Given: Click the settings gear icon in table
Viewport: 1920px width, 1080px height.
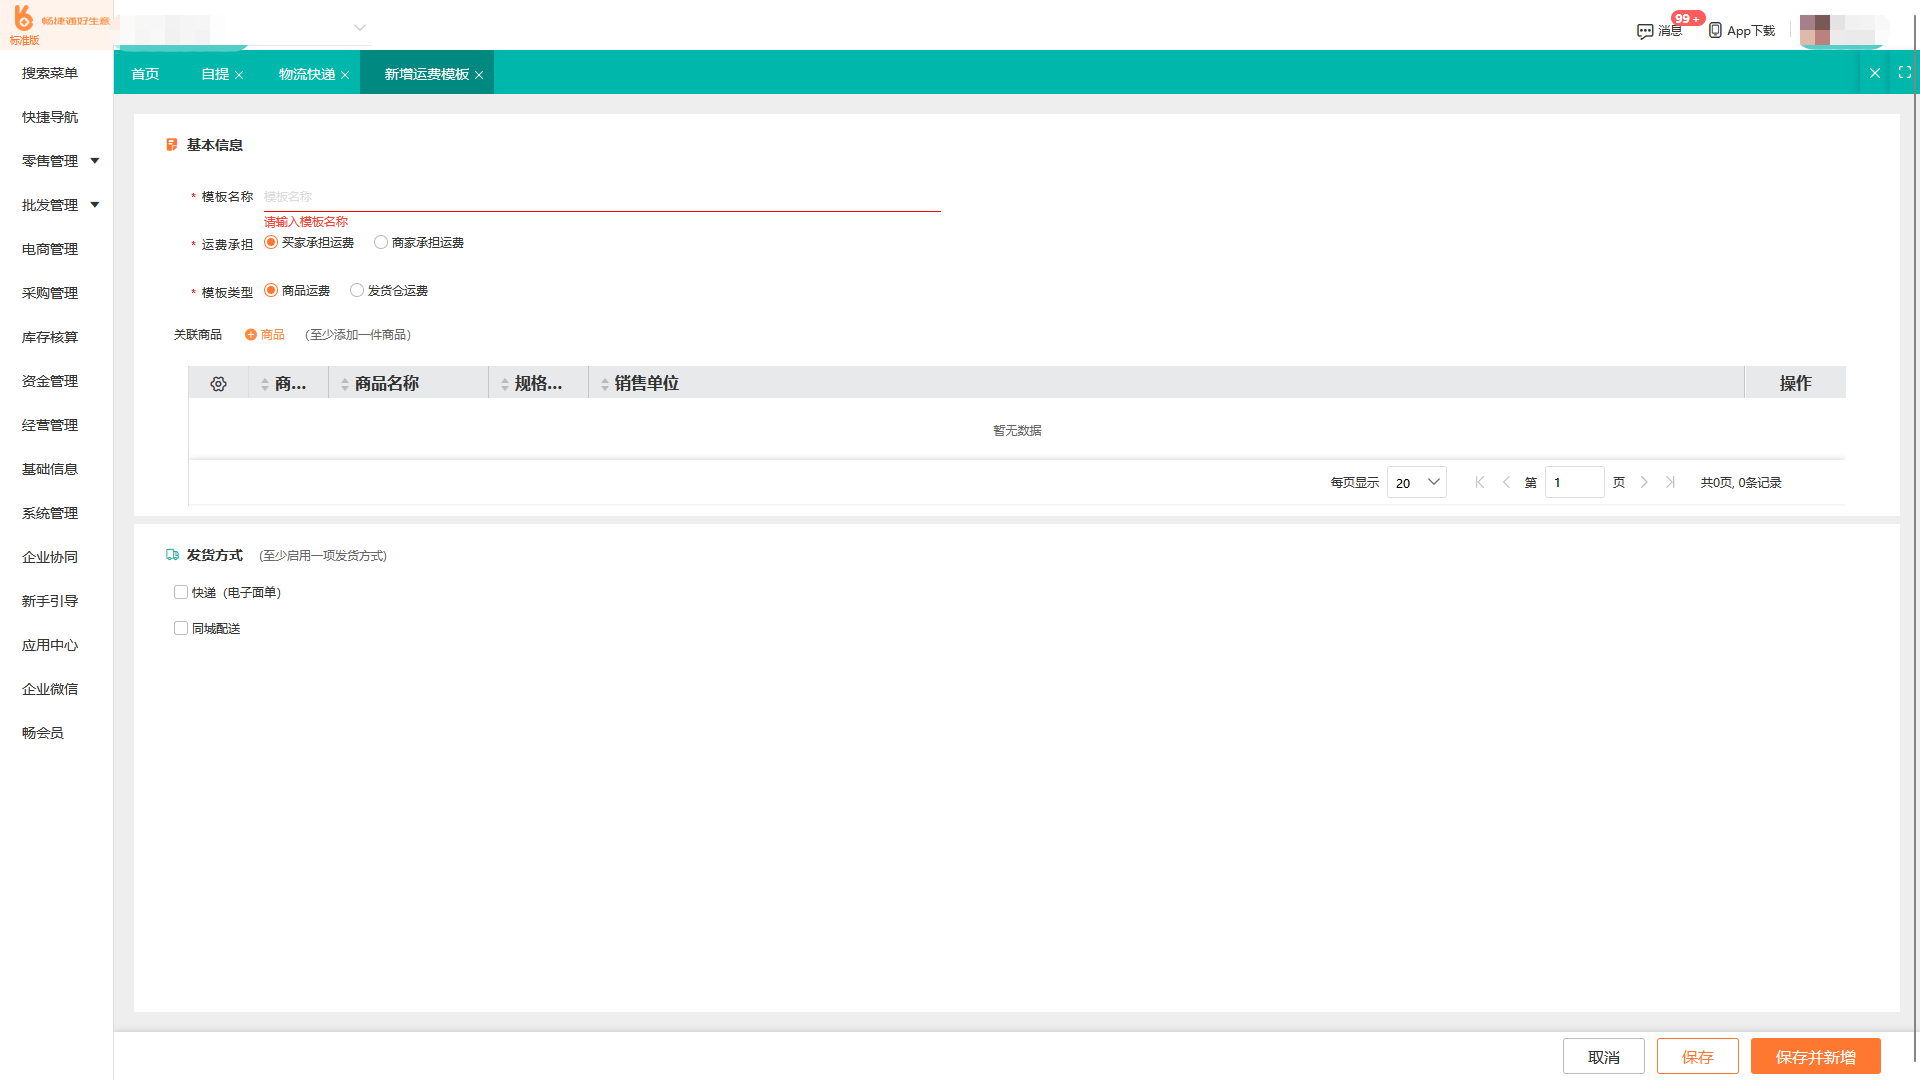Looking at the screenshot, I should pos(218,382).
